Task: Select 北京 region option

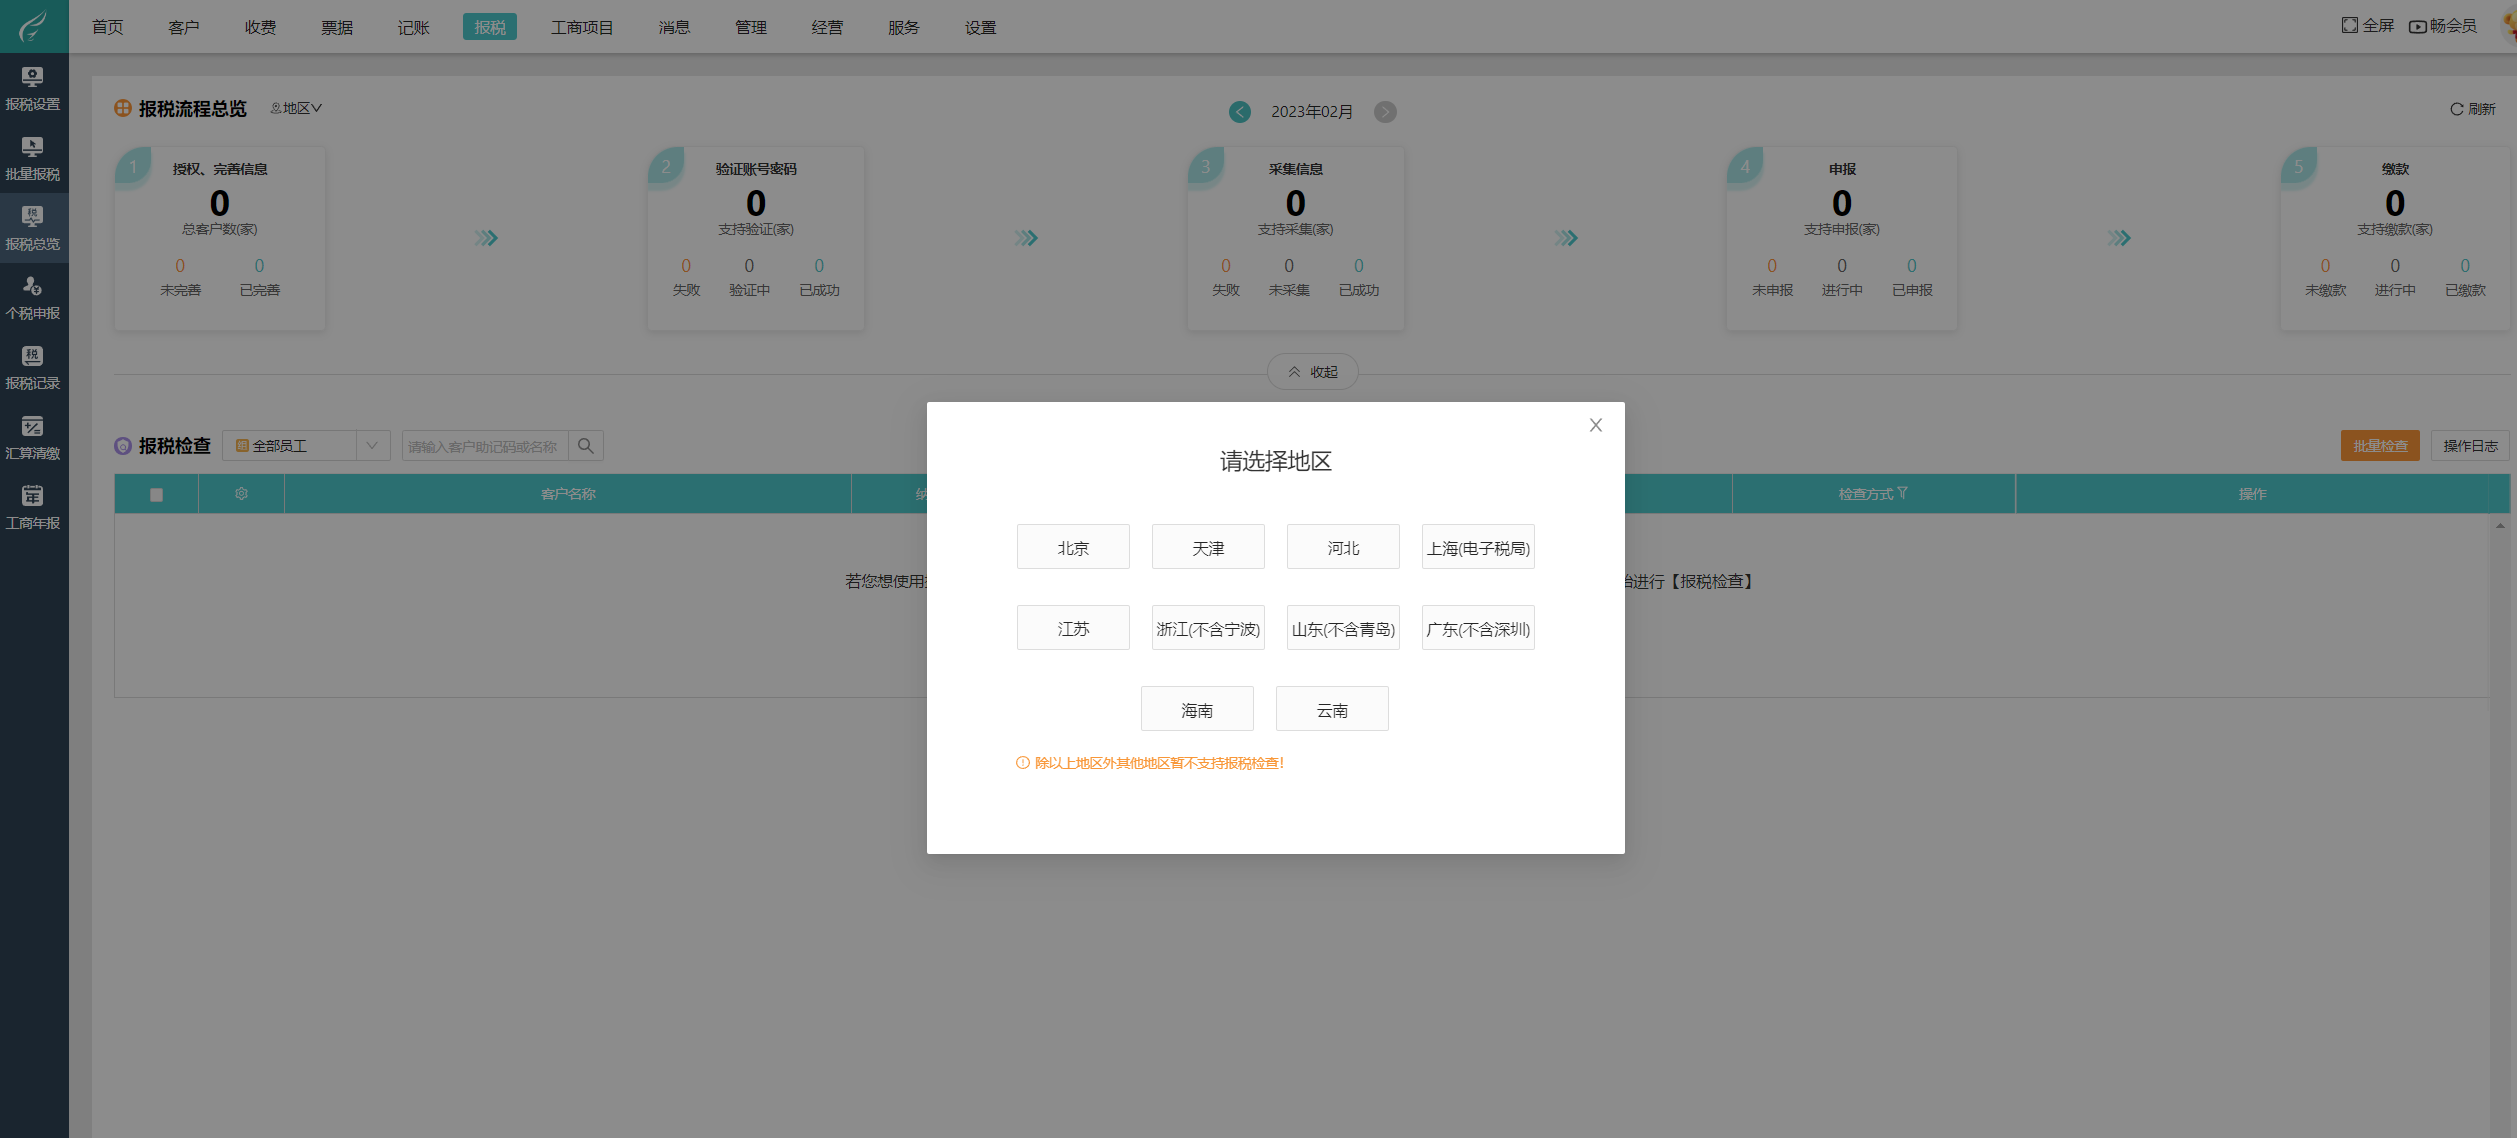Action: (1071, 547)
